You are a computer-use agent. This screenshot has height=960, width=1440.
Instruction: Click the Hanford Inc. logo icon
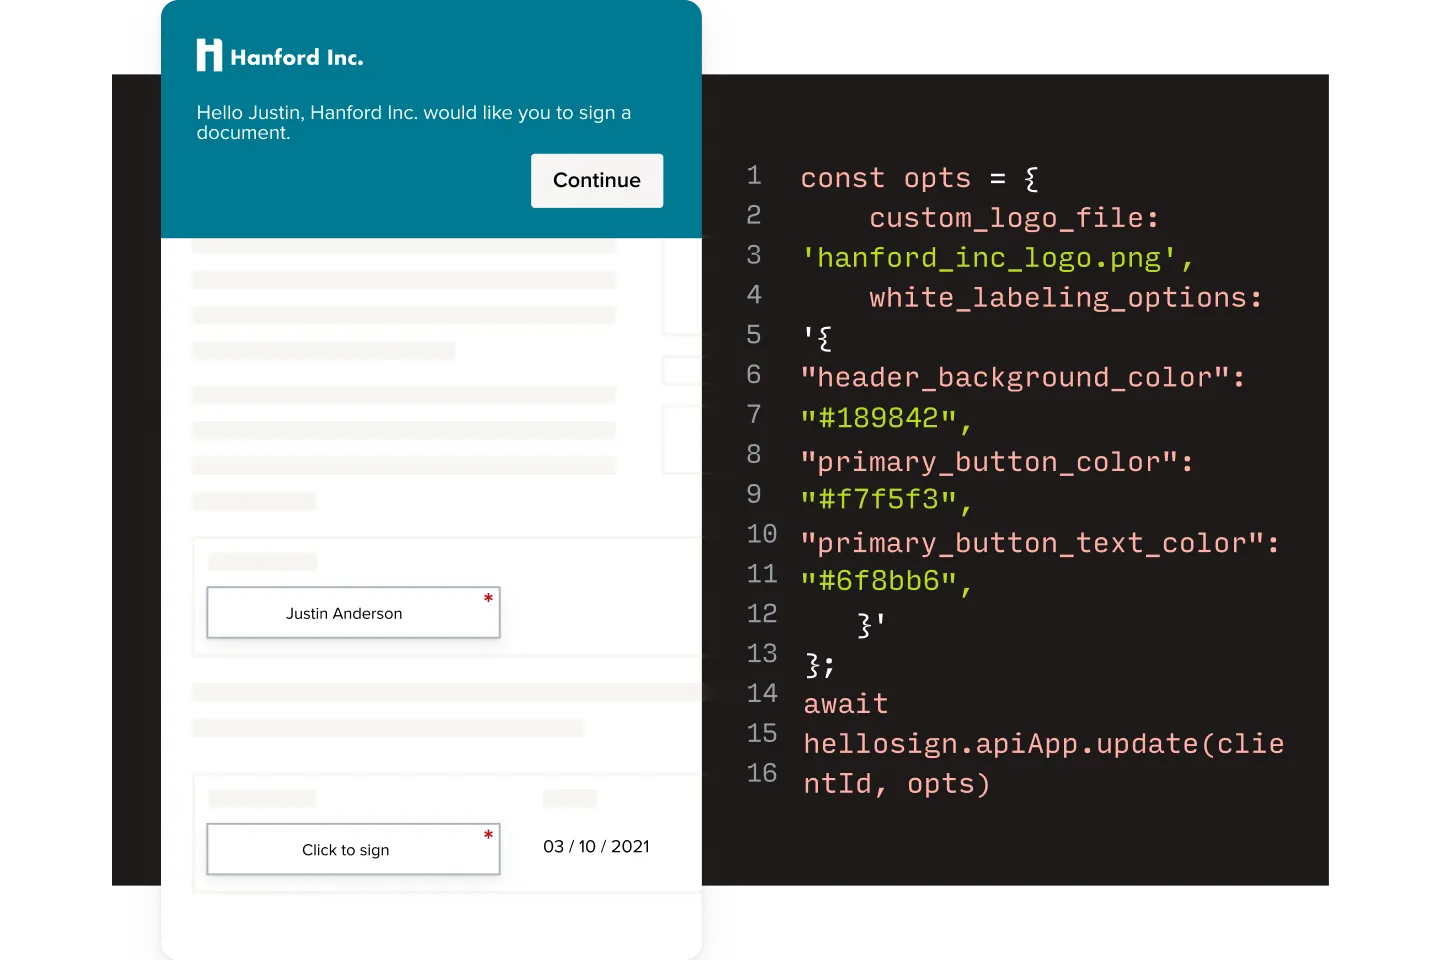click(209, 56)
